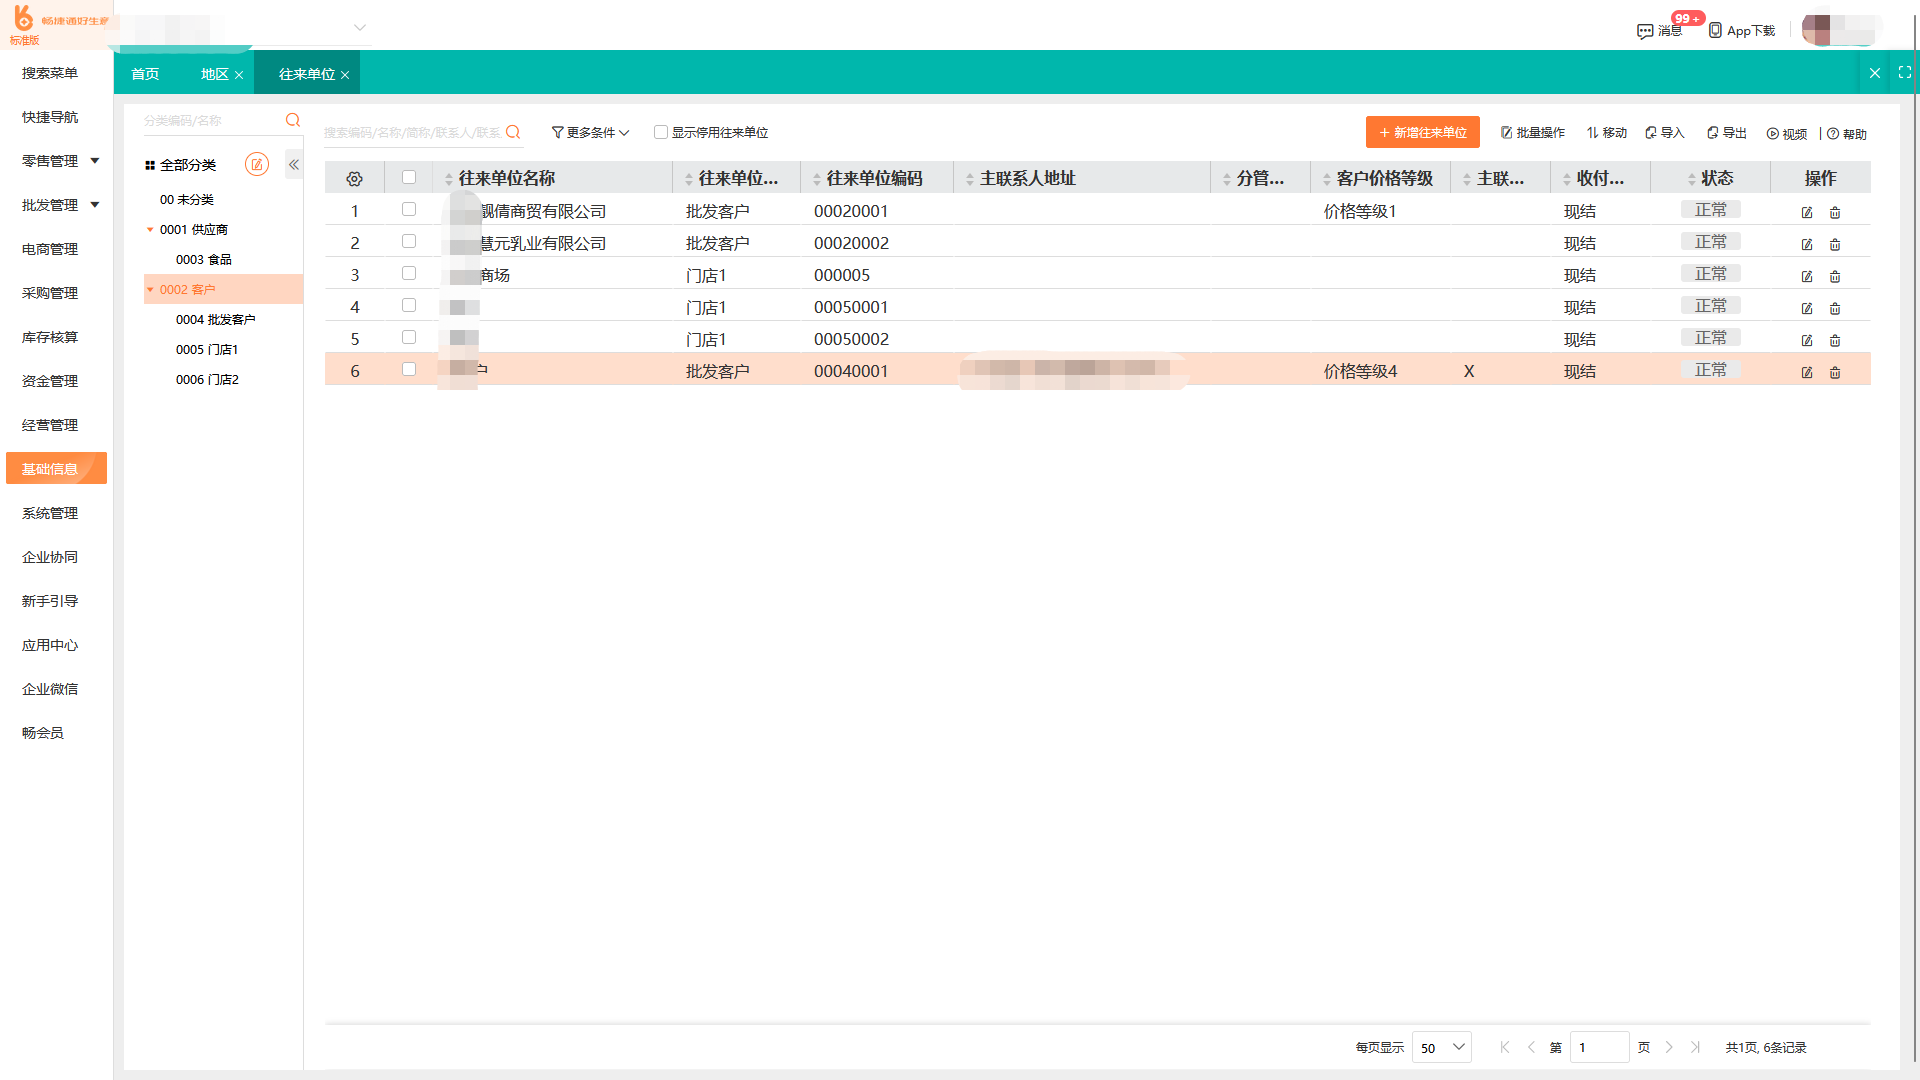Viewport: 1920px width, 1080px height.
Task: Click delete icon for row 6
Action: pos(1834,371)
